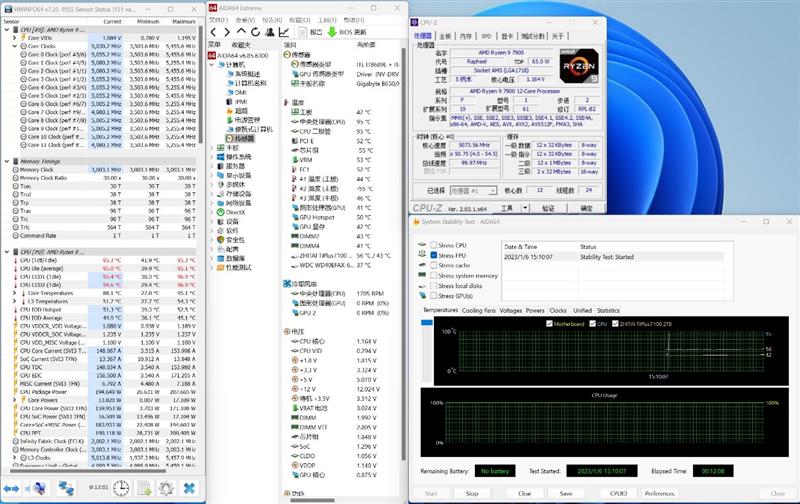
Task: Click the HWiNFO log file icon
Action: [143, 488]
